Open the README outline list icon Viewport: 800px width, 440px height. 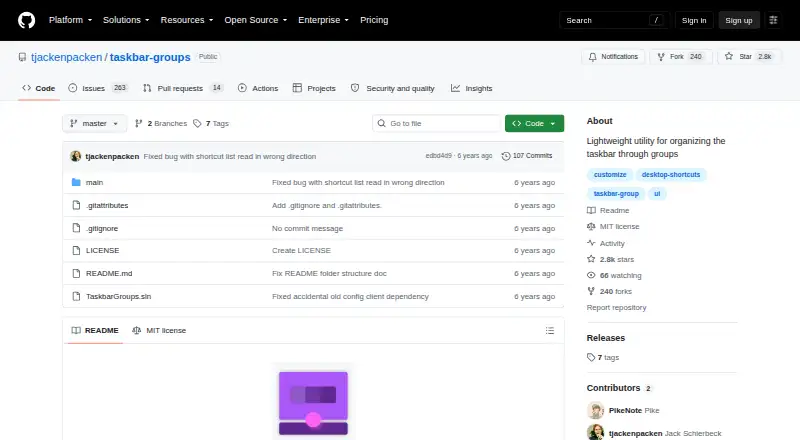click(549, 331)
